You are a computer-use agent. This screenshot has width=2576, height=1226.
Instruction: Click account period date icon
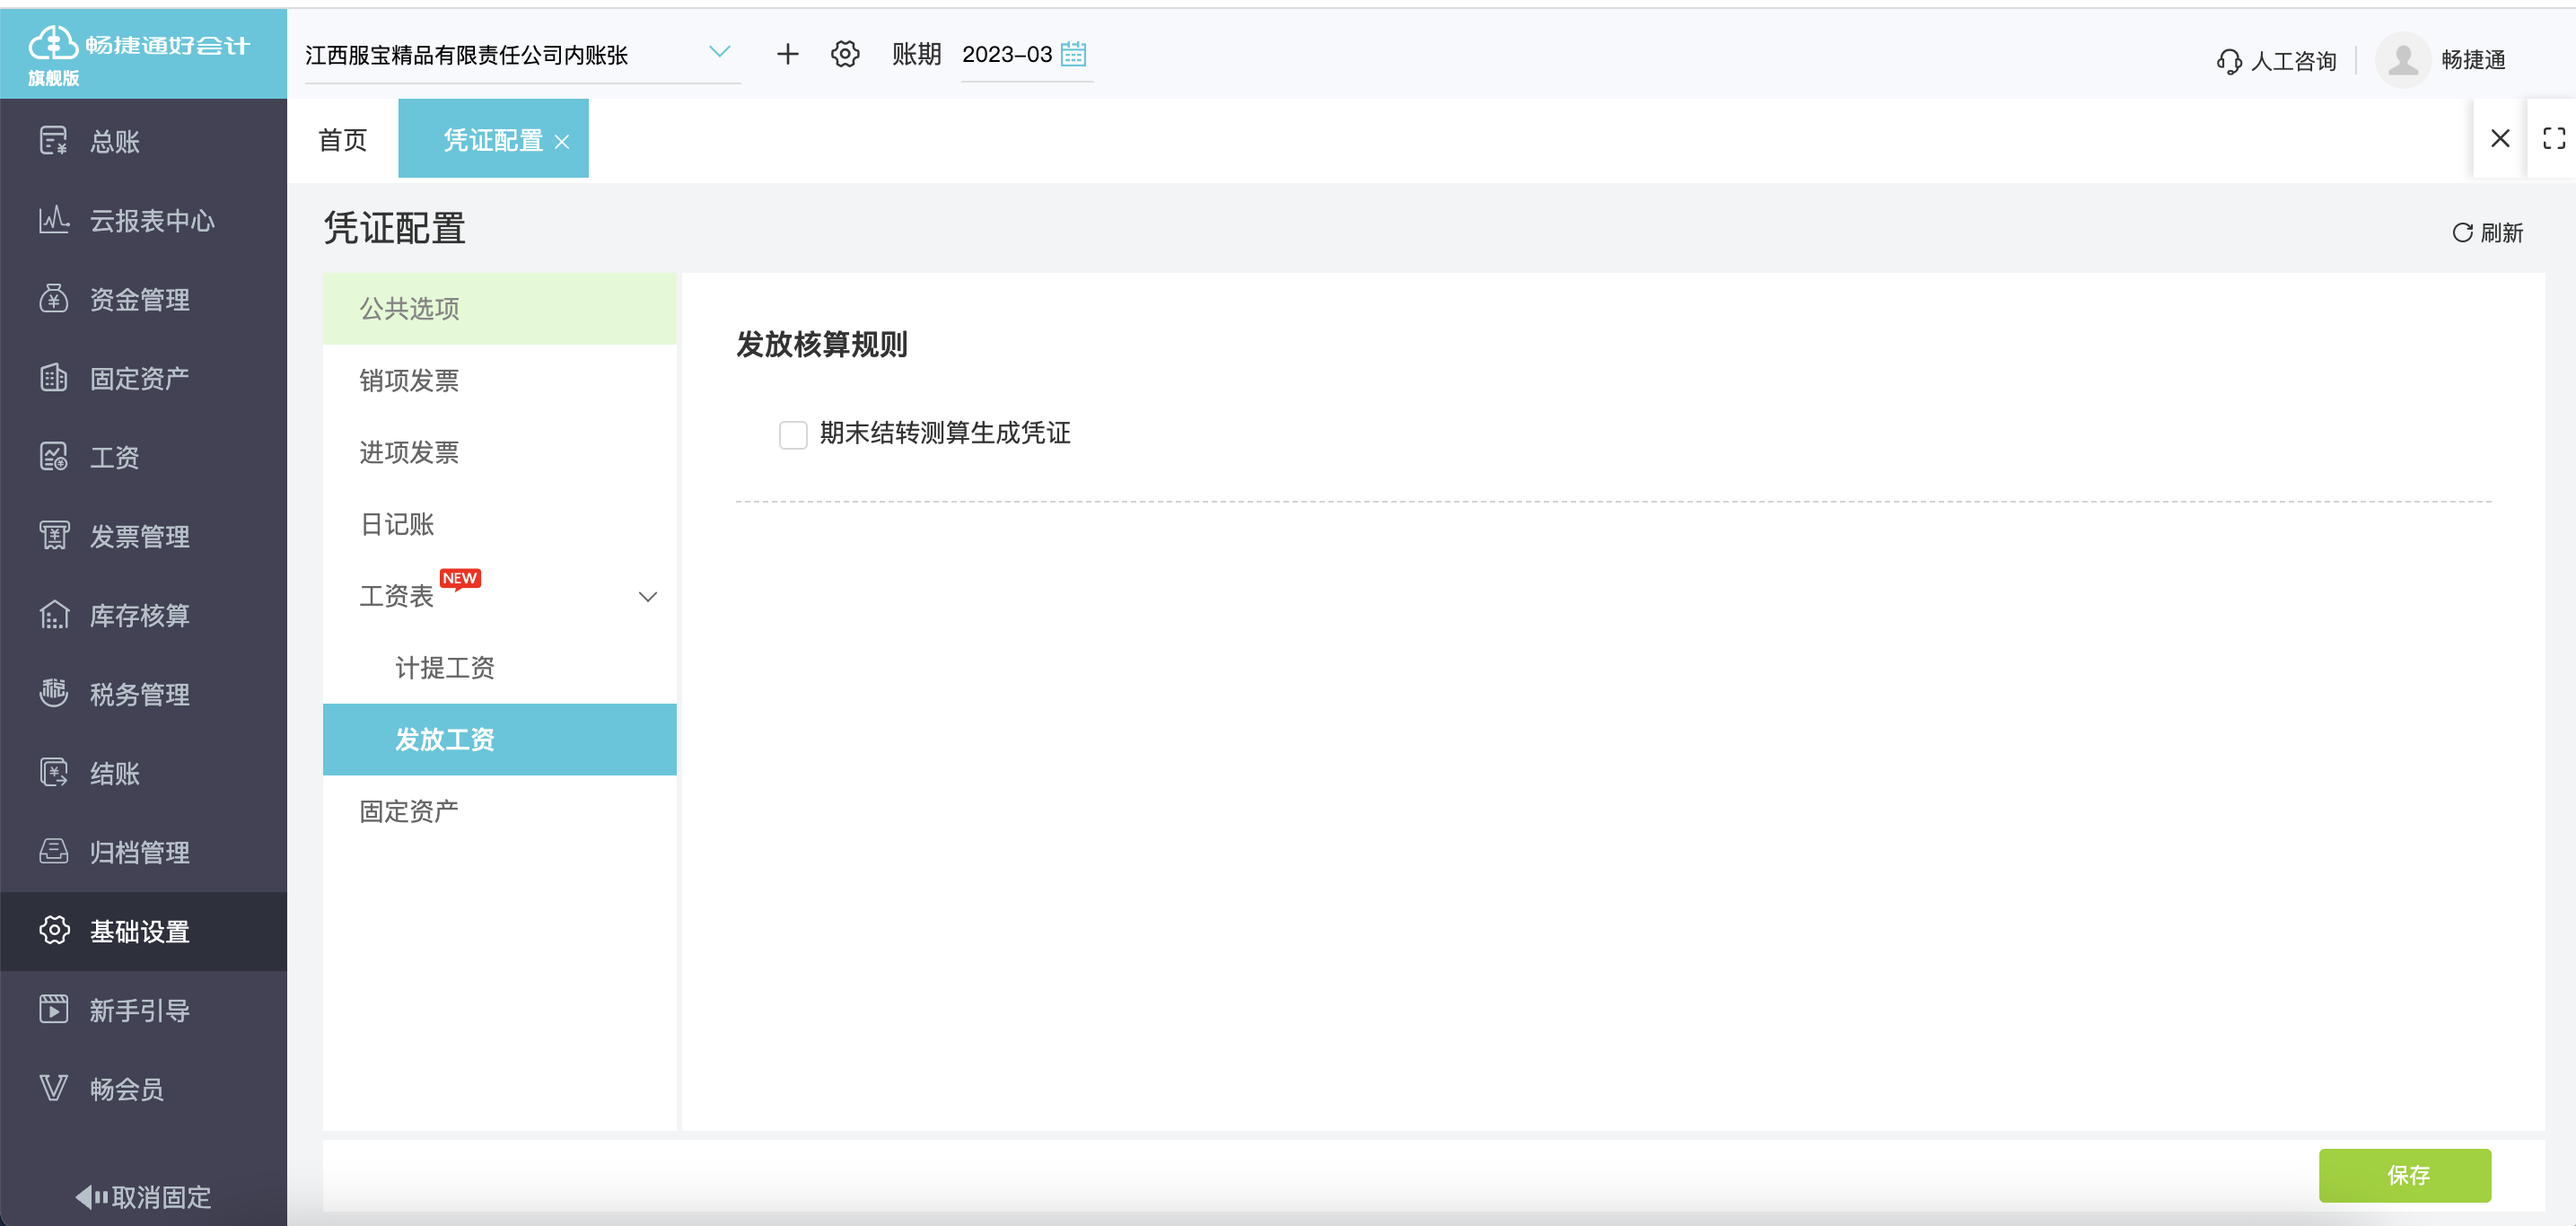(x=1076, y=54)
